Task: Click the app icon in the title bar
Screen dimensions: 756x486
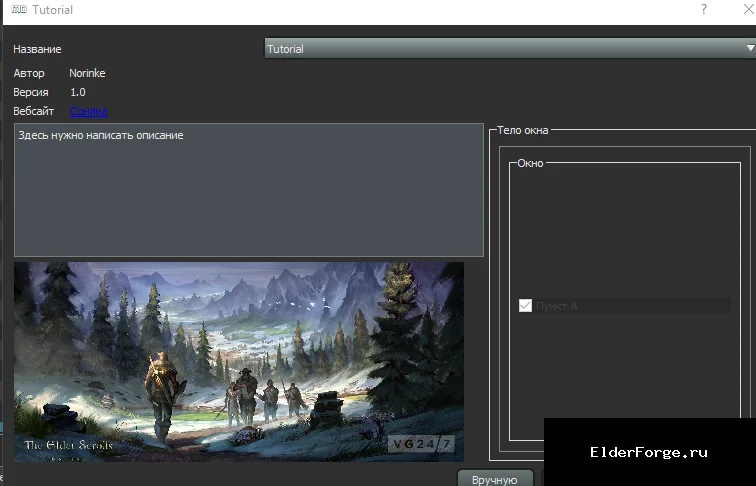Action: pos(17,10)
